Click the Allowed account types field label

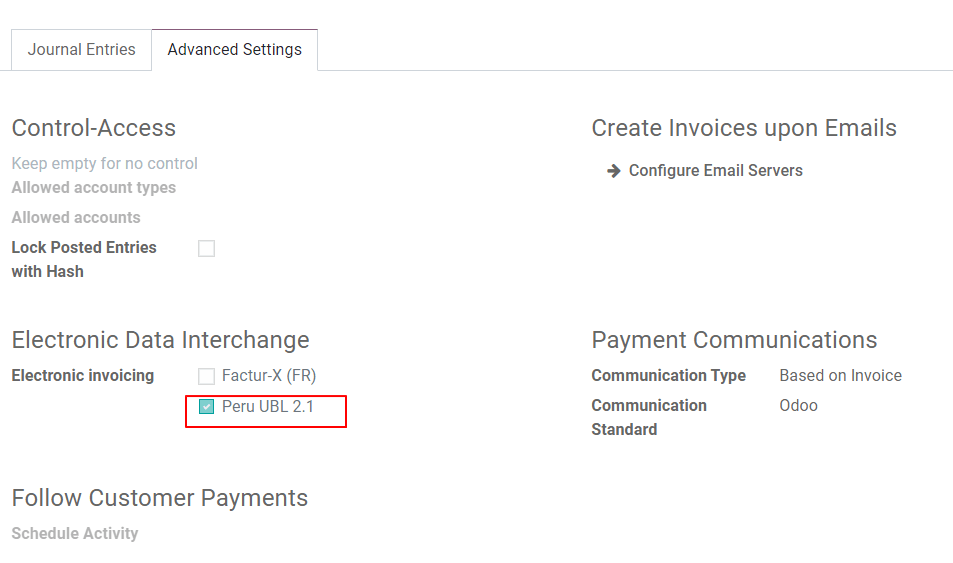[93, 188]
